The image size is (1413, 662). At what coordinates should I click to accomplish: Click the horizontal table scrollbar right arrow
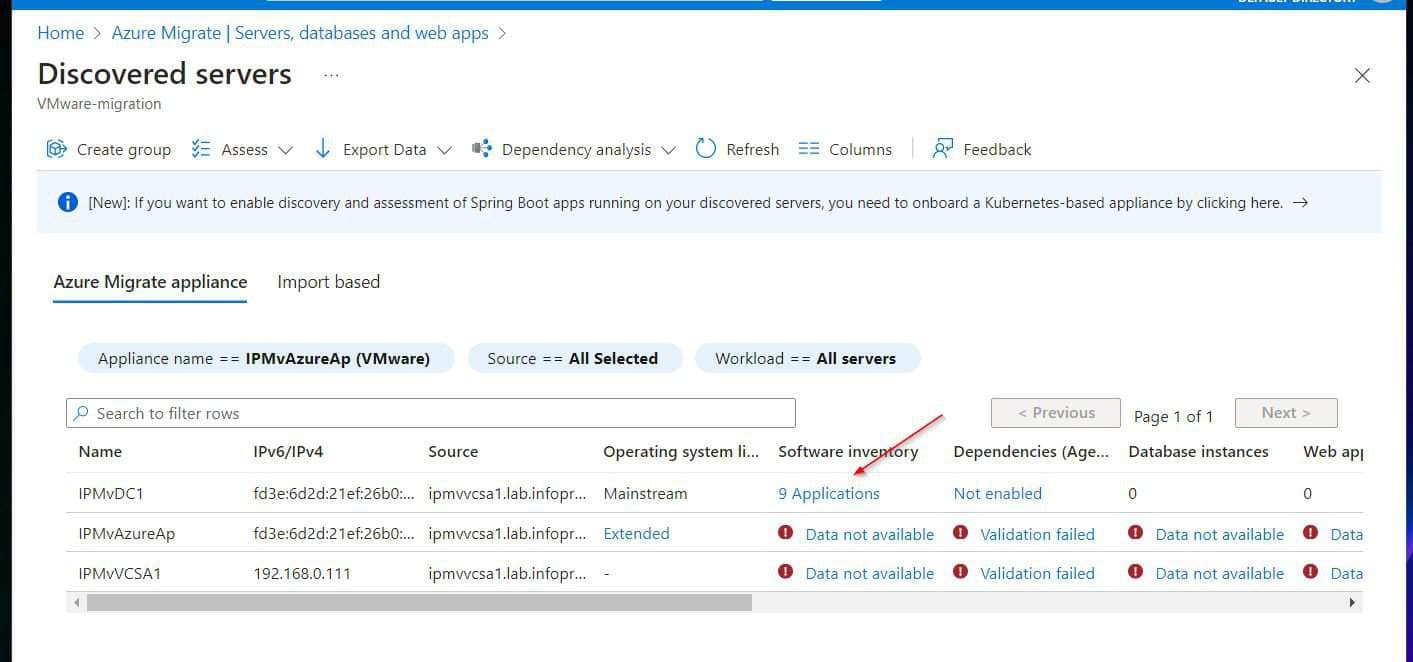click(1351, 603)
